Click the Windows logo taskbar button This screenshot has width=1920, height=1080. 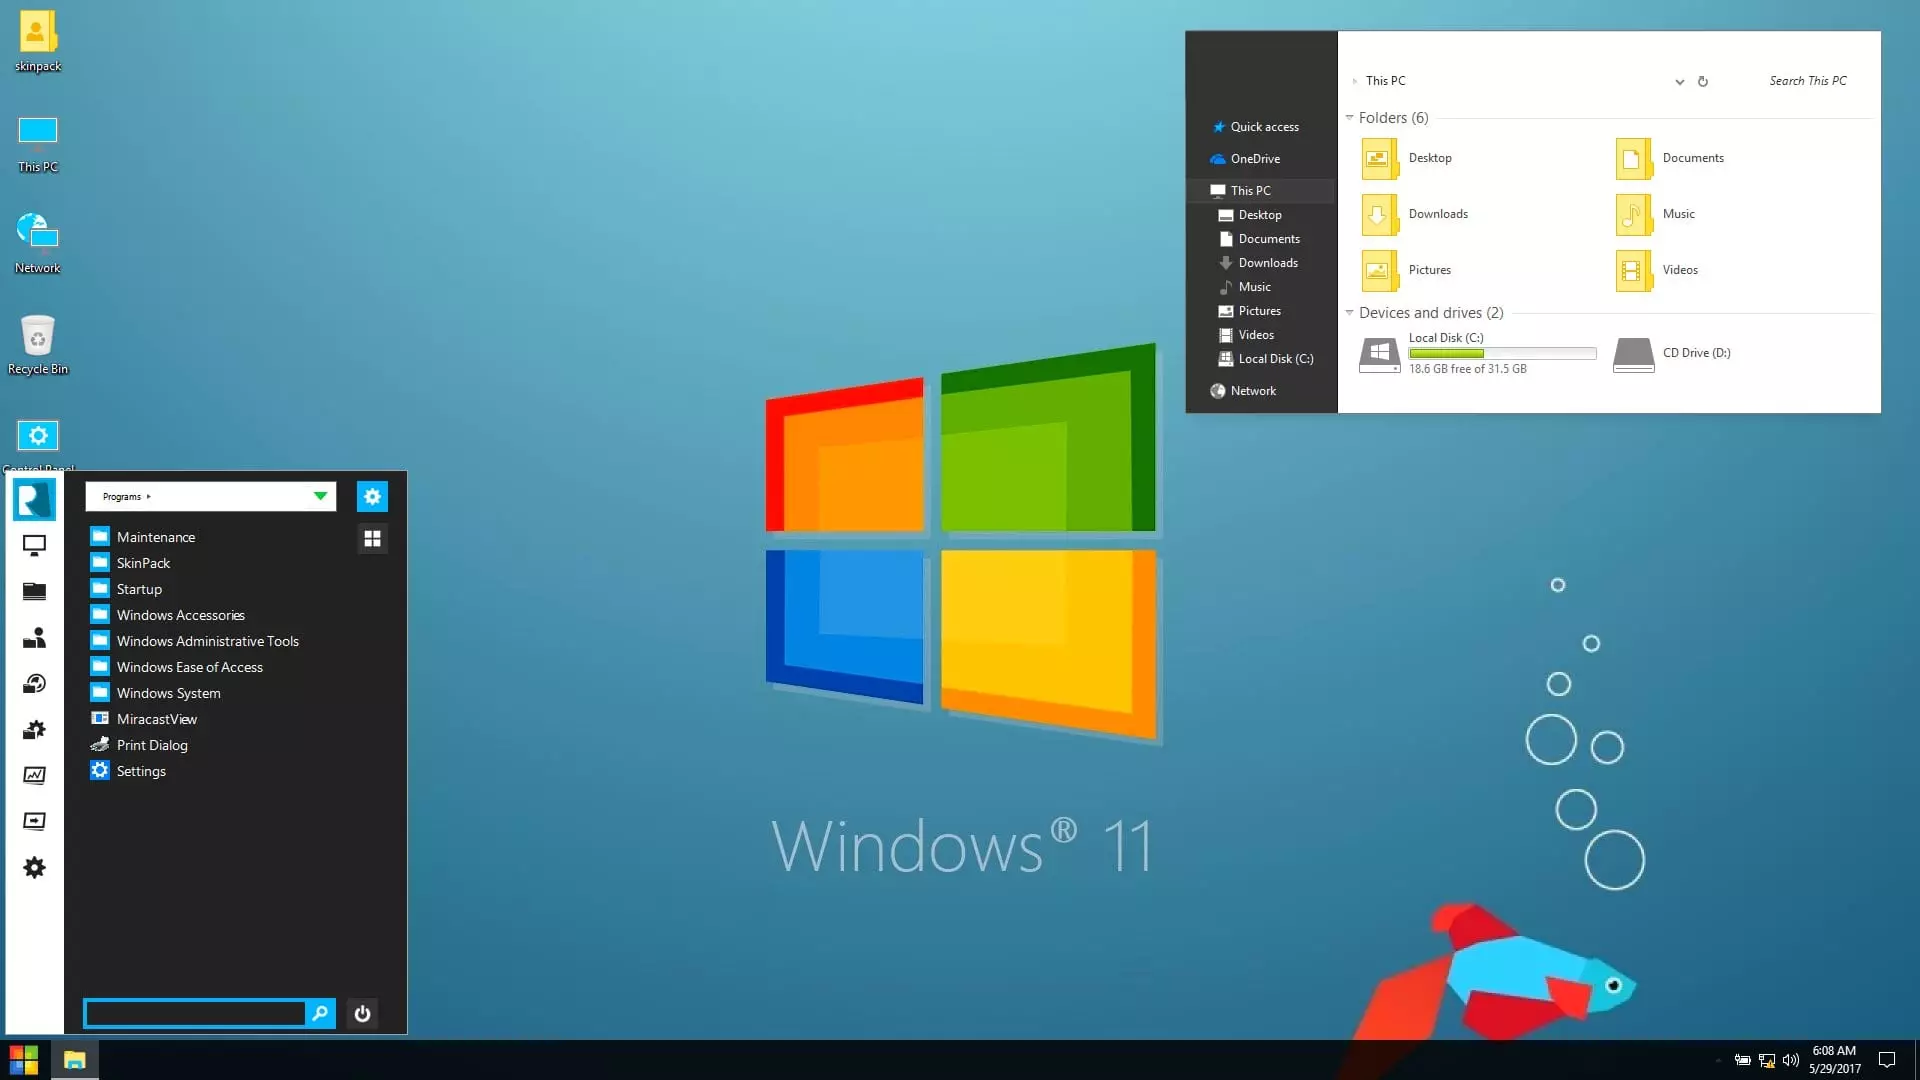pos(24,1060)
